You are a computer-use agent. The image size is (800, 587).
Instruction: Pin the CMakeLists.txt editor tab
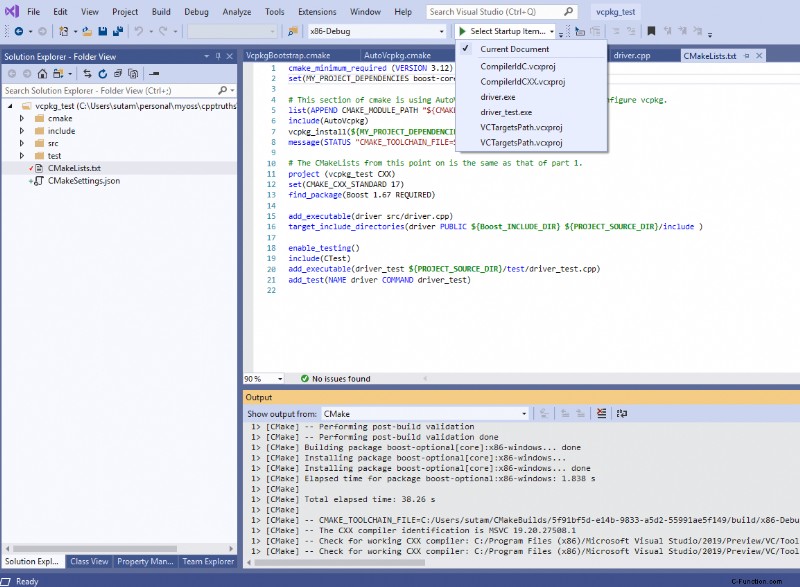click(x=744, y=56)
